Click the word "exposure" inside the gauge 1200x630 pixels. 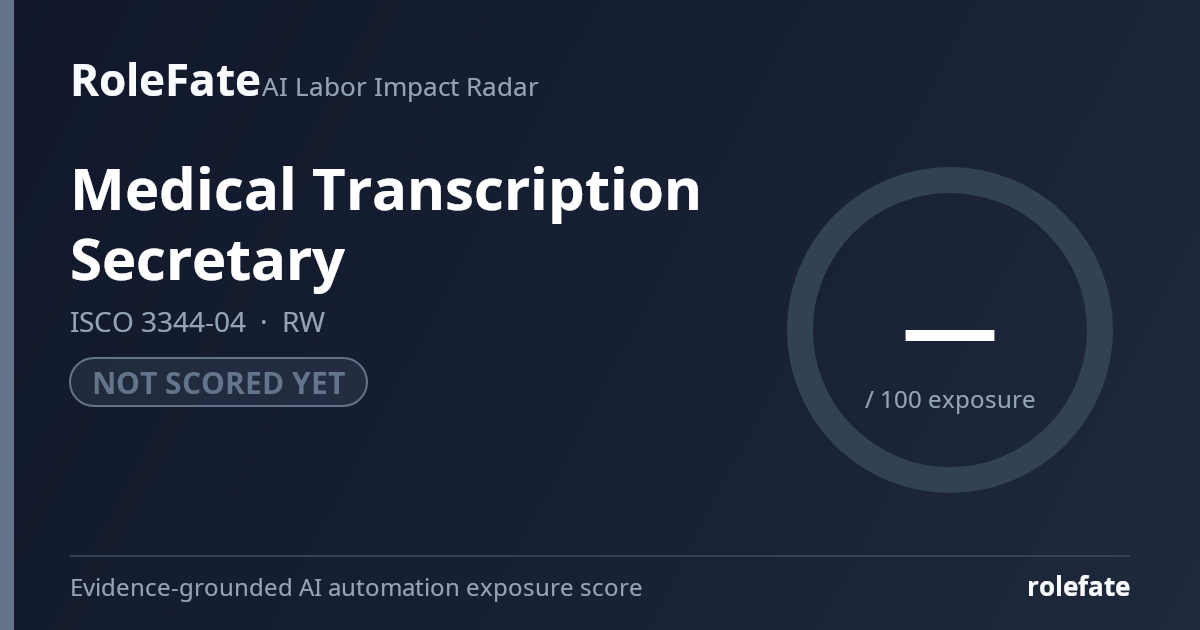pos(982,401)
